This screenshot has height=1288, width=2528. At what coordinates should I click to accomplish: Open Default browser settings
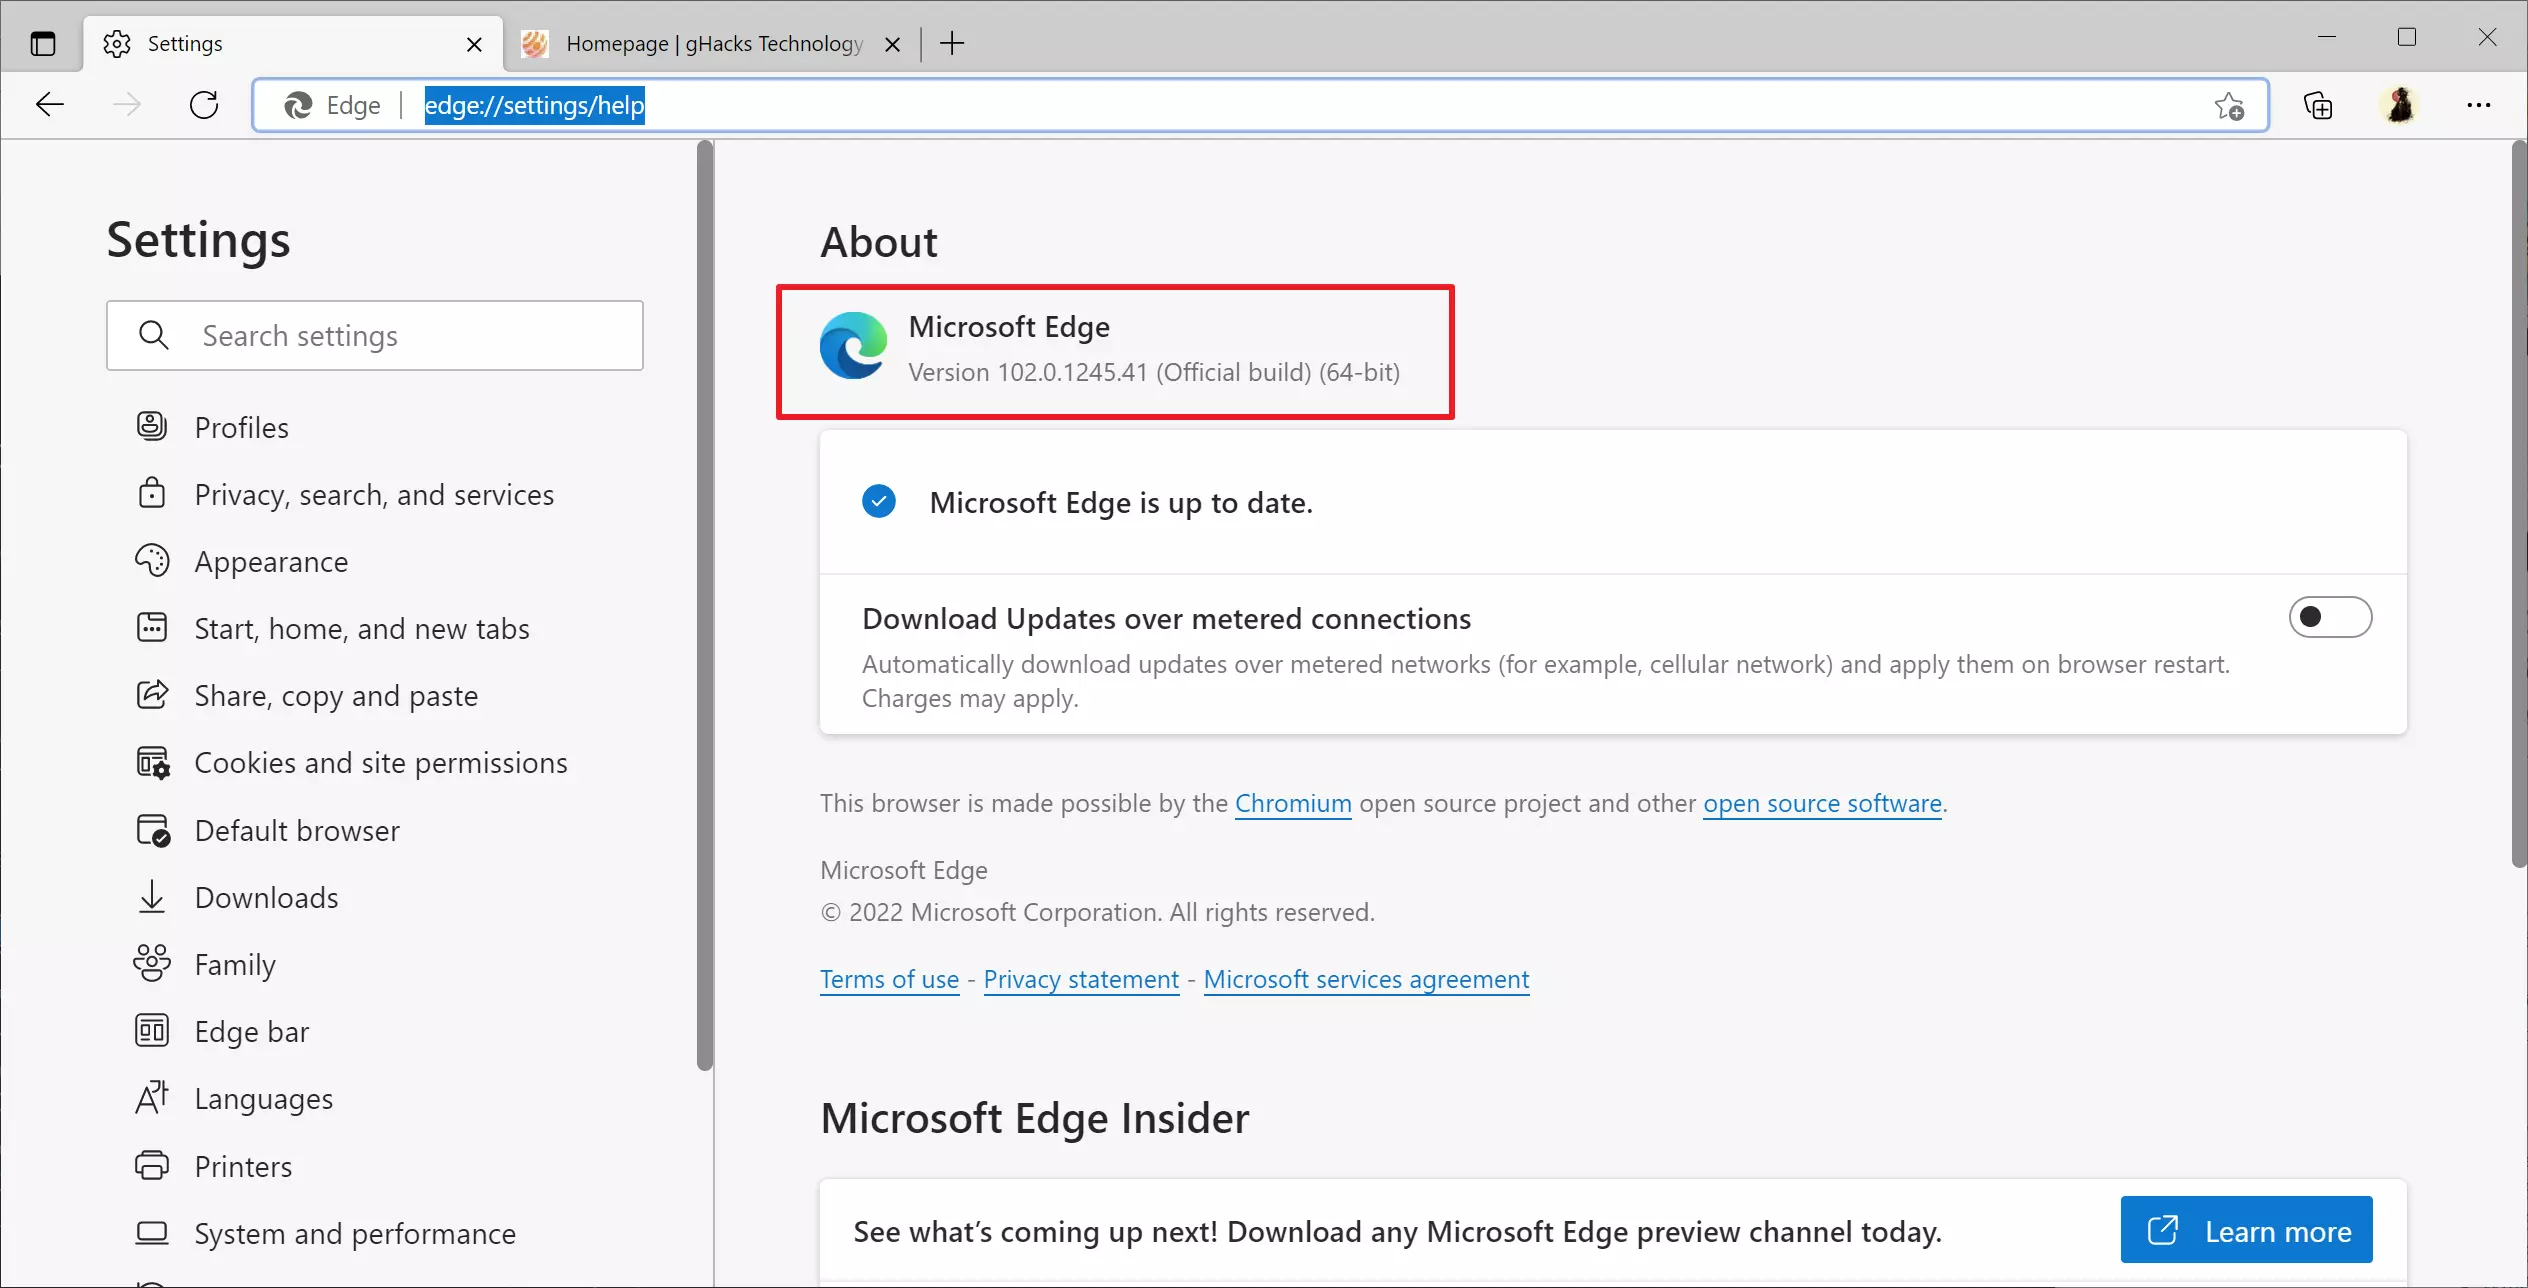click(296, 830)
